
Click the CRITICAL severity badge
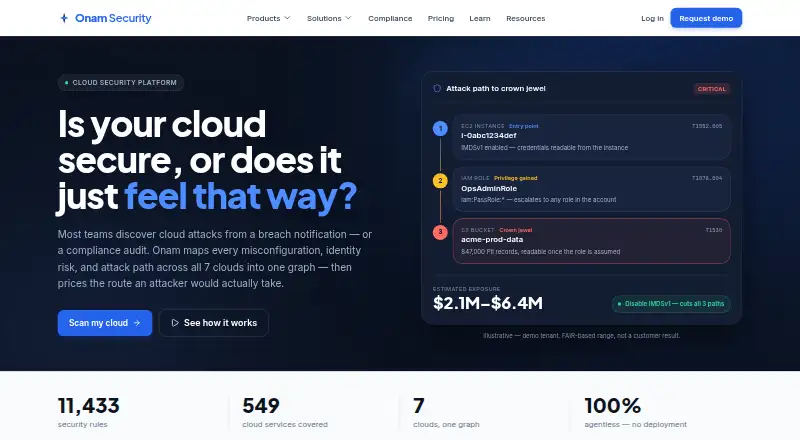coord(711,89)
